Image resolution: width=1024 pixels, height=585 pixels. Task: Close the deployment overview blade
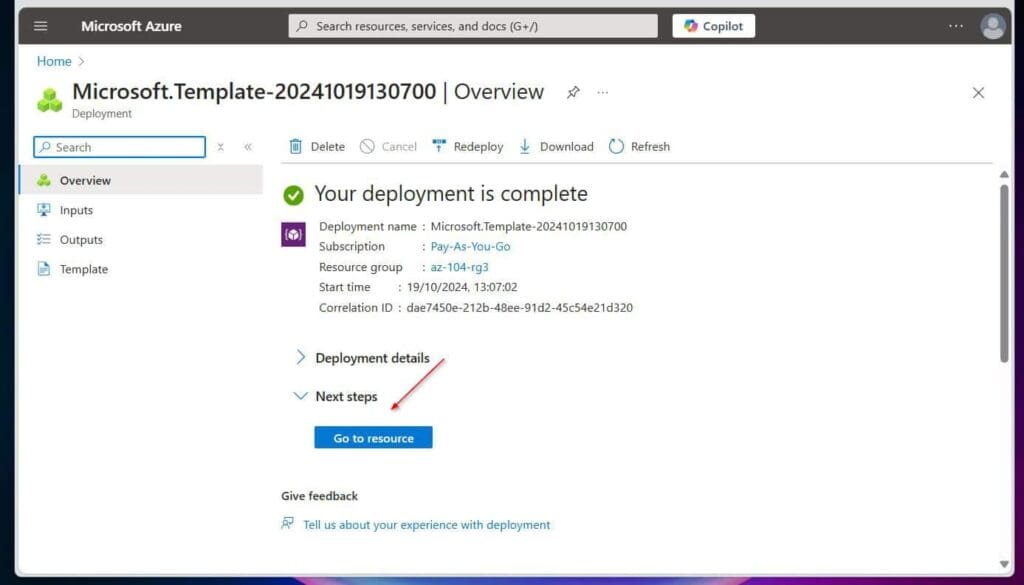[x=978, y=93]
